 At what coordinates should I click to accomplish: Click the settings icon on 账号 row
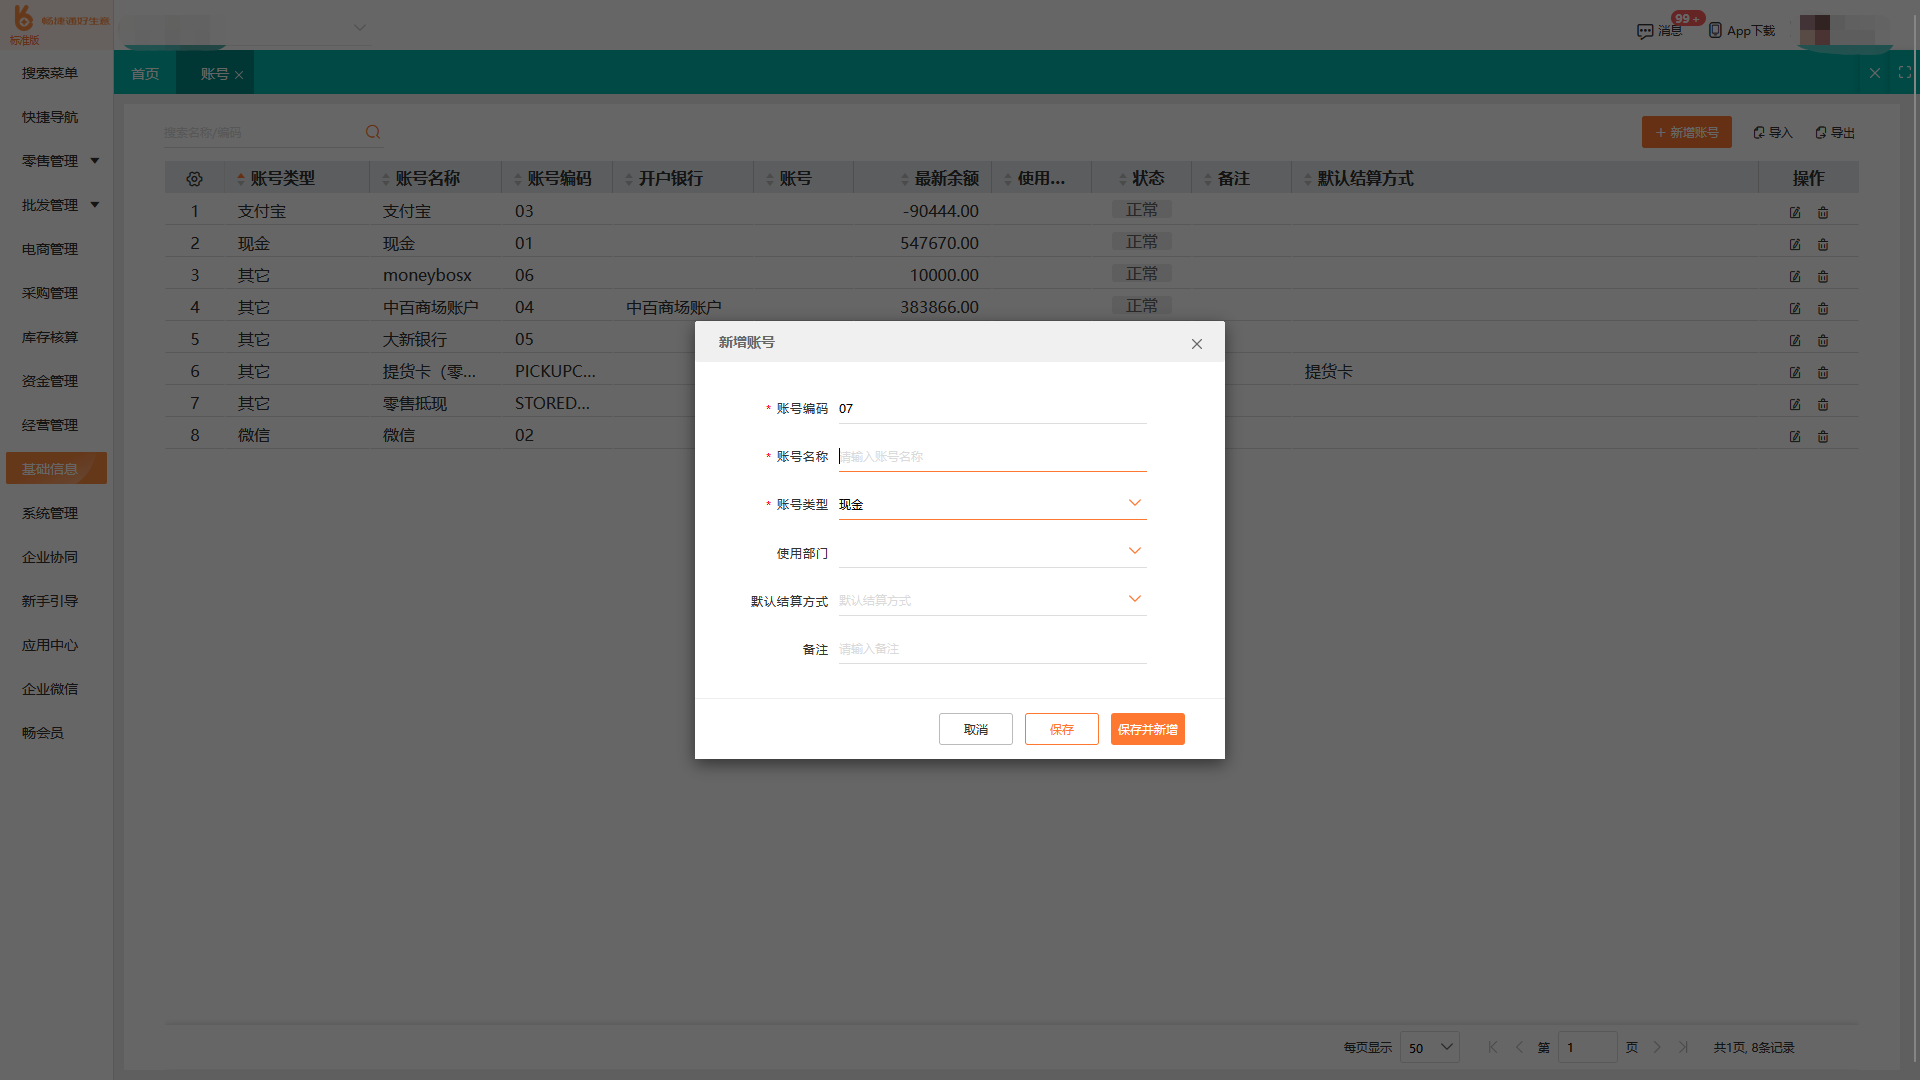[x=195, y=178]
